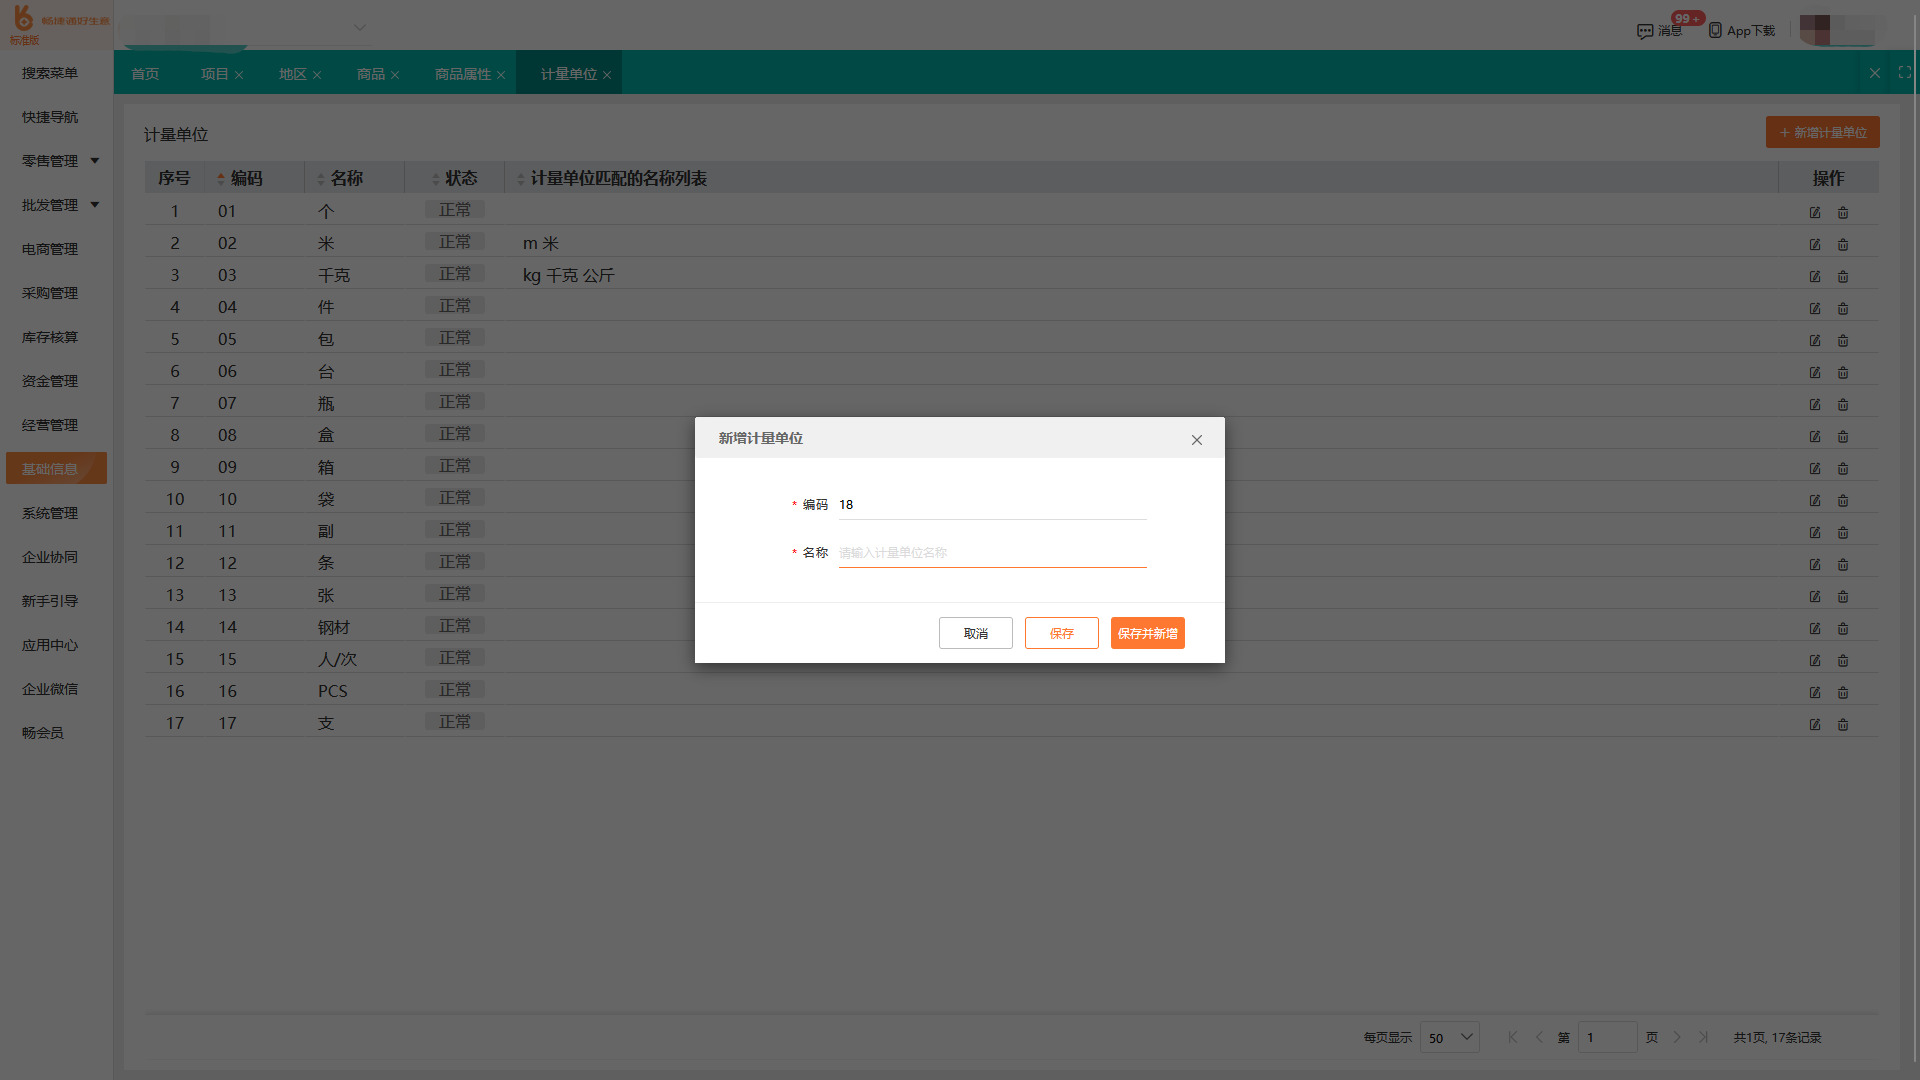Click the edit icon for row 16 PCS

point(1815,691)
